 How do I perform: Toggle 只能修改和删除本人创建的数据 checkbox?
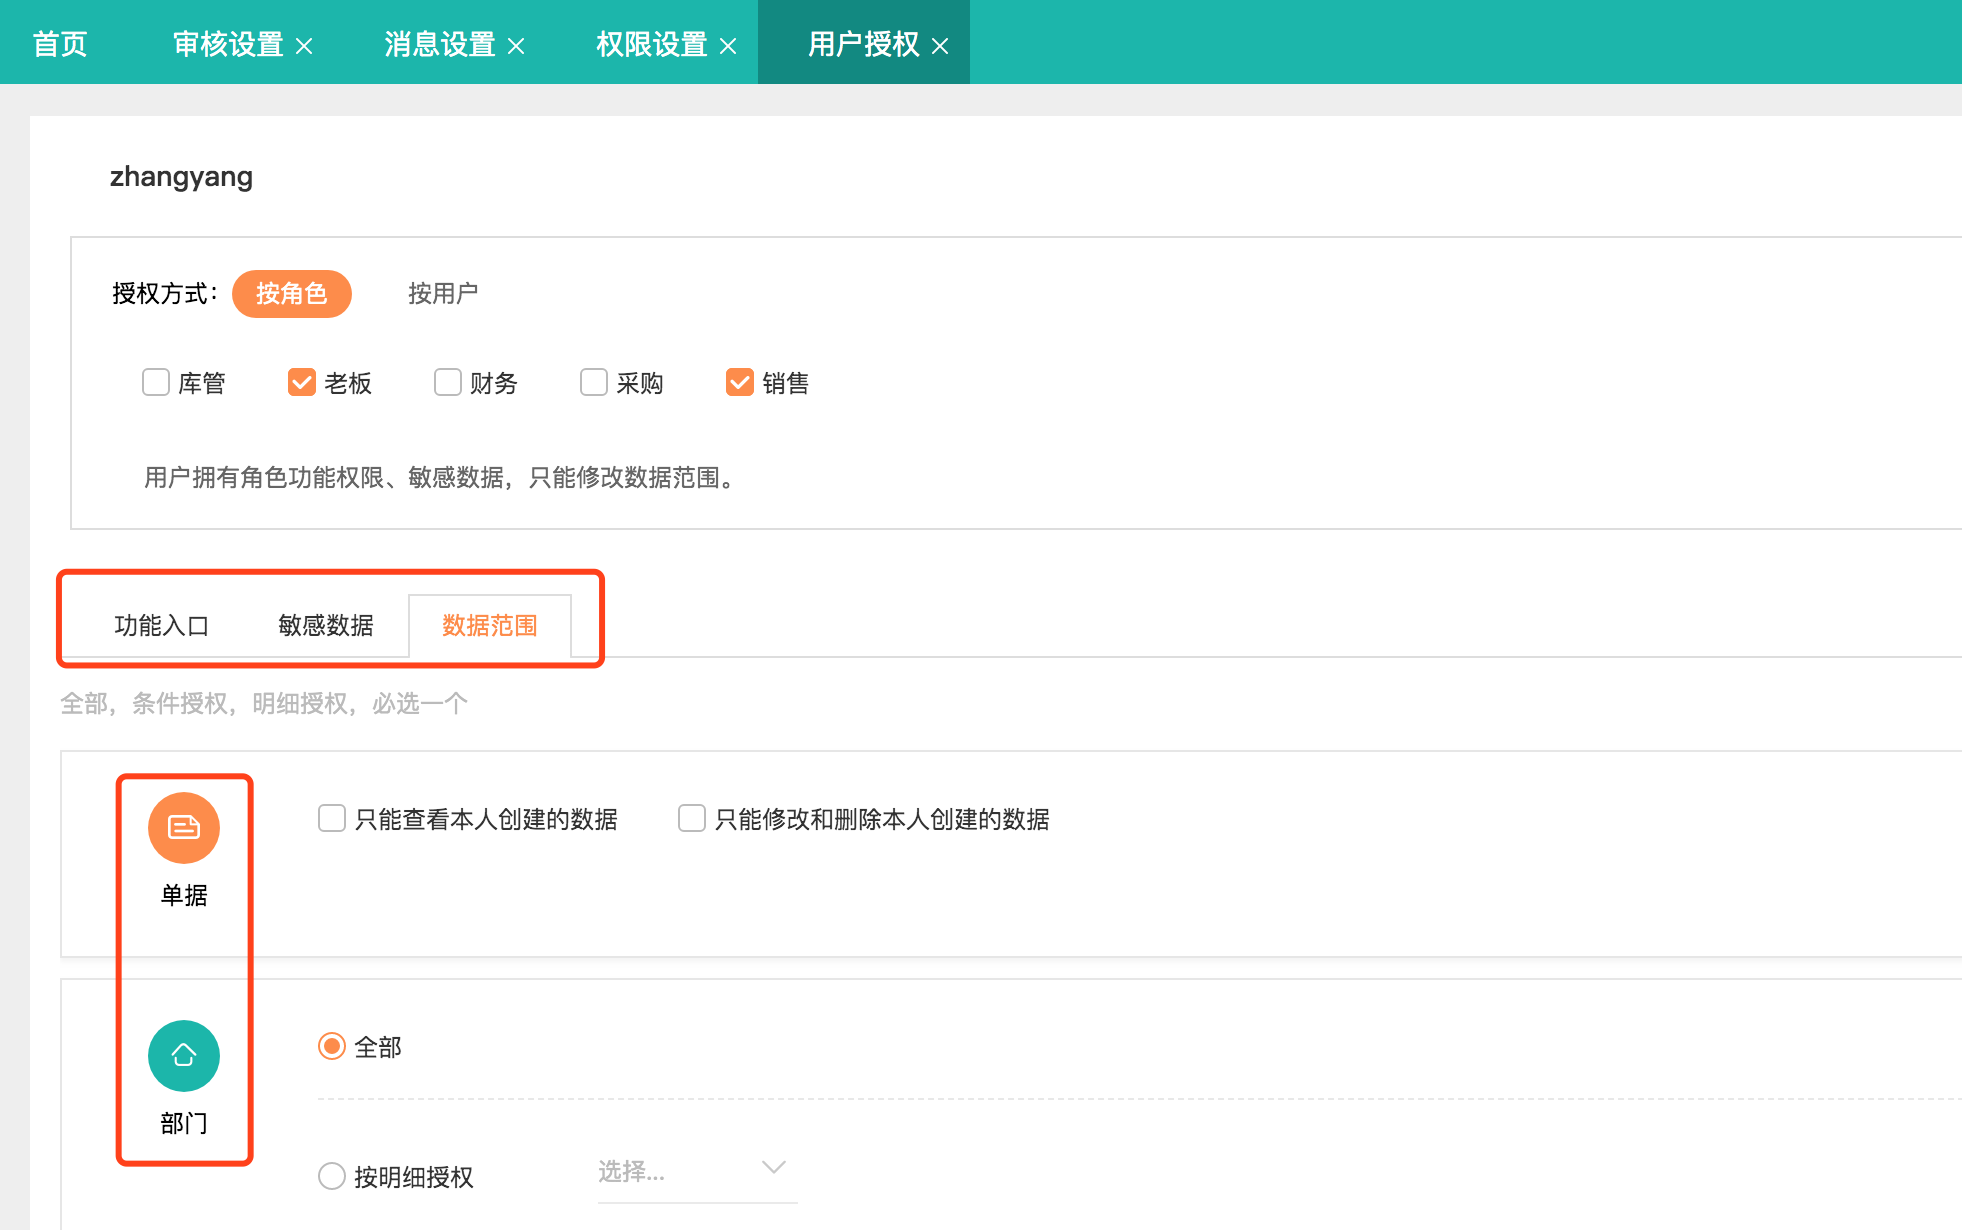point(690,818)
